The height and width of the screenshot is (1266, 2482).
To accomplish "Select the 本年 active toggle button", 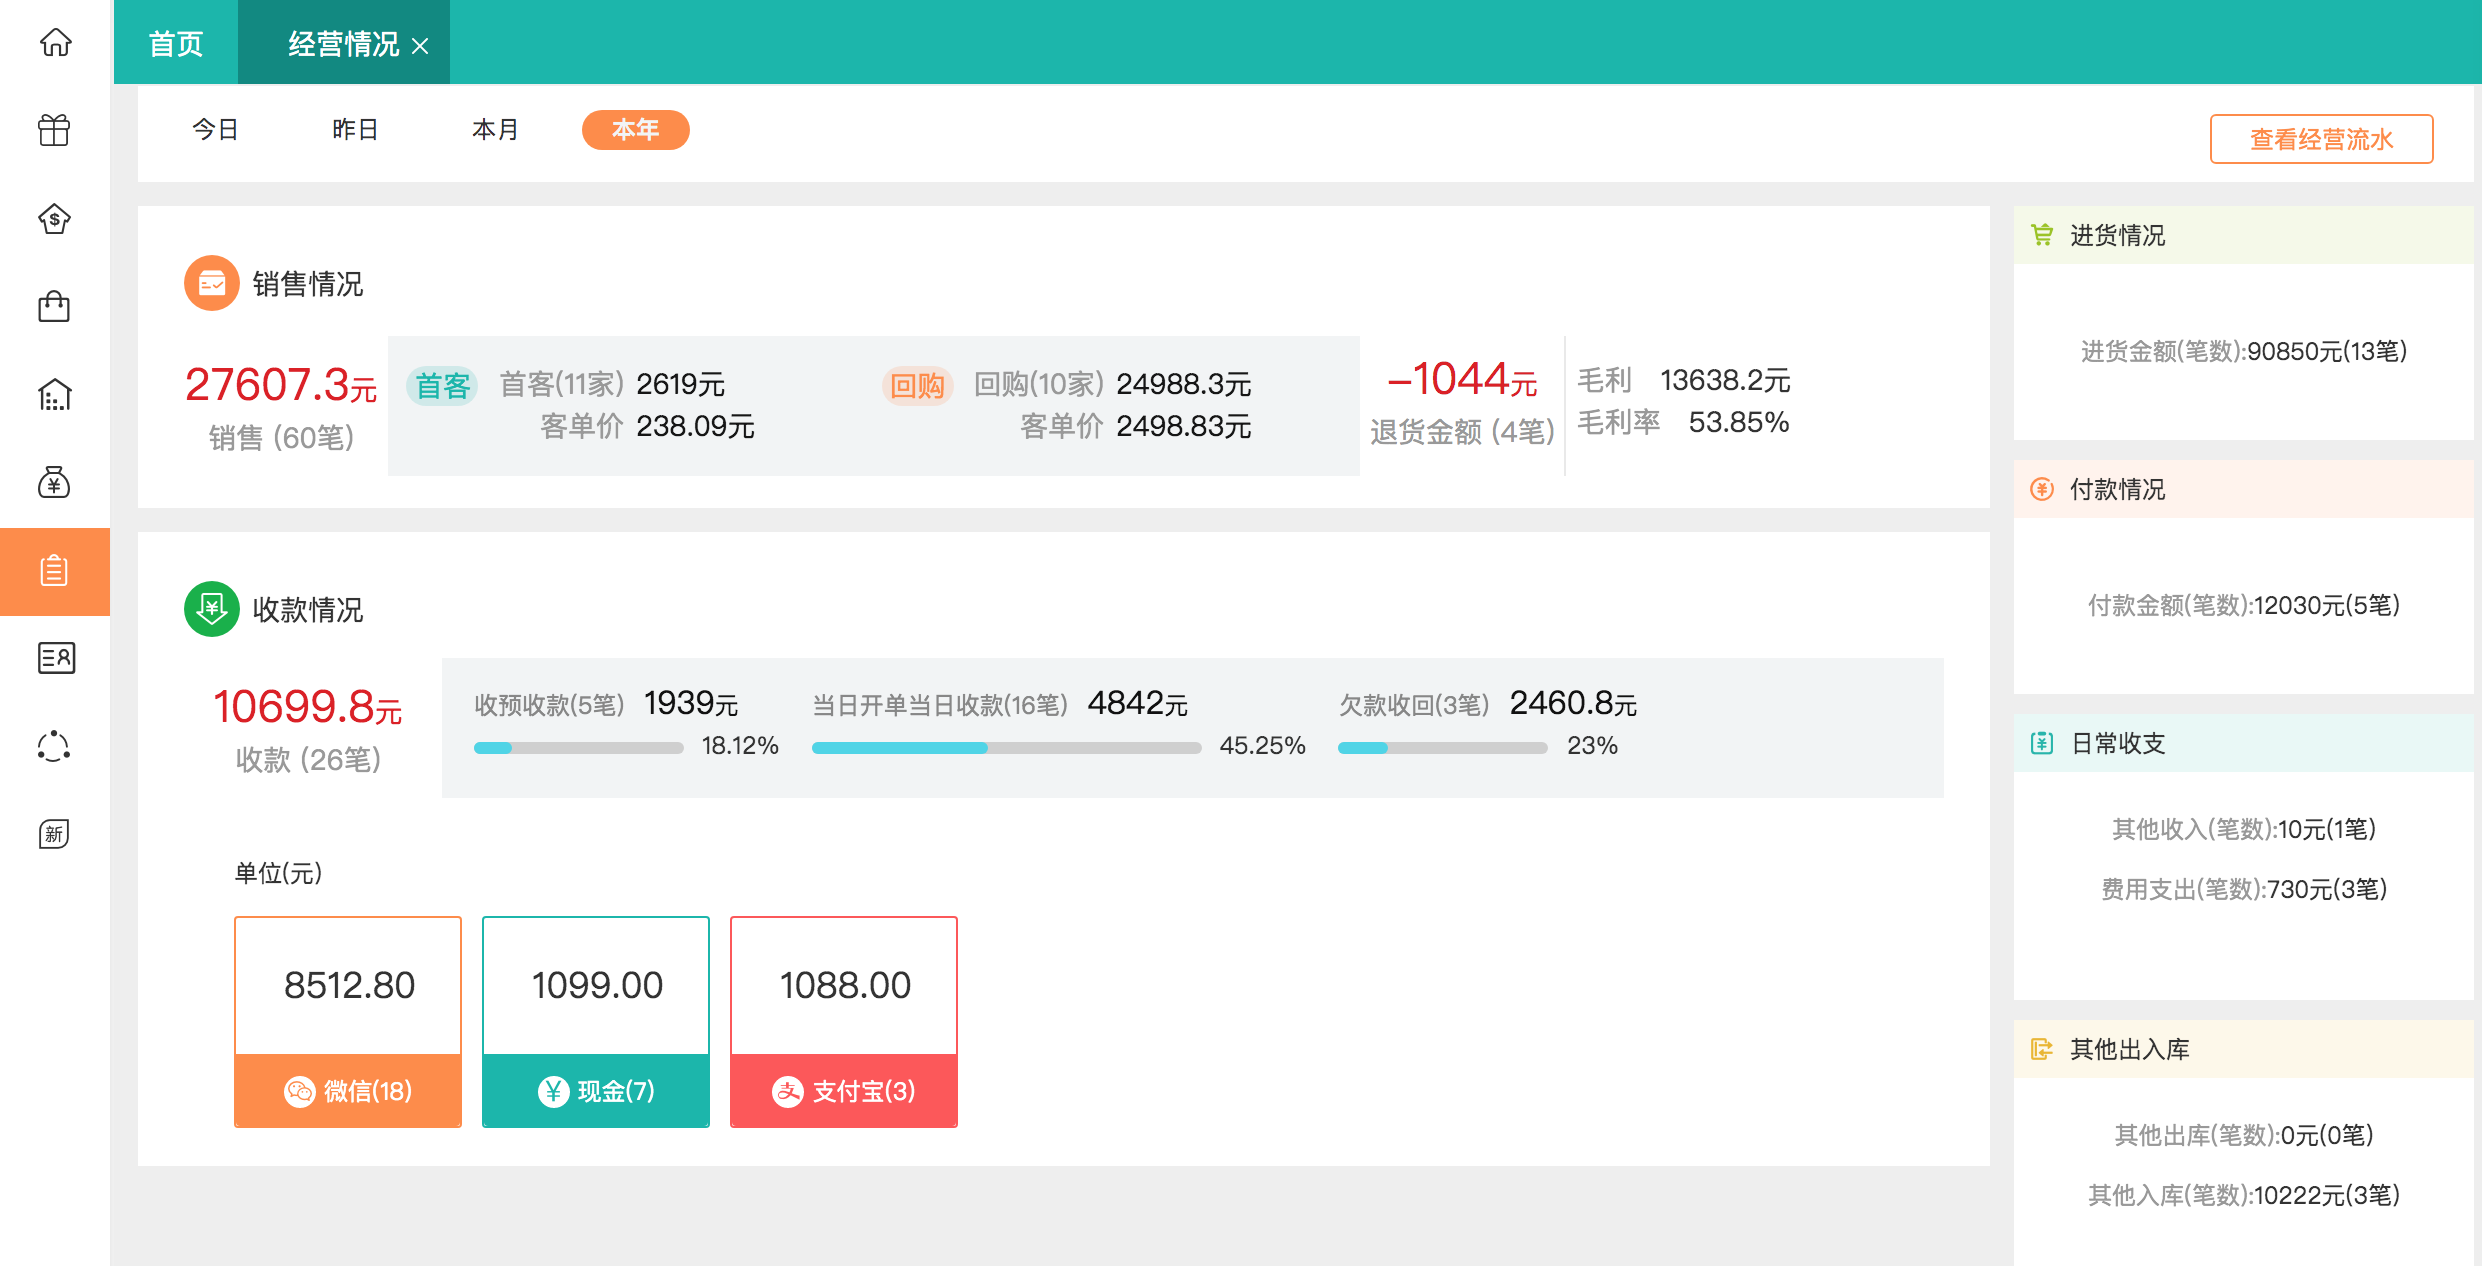I will click(x=634, y=131).
